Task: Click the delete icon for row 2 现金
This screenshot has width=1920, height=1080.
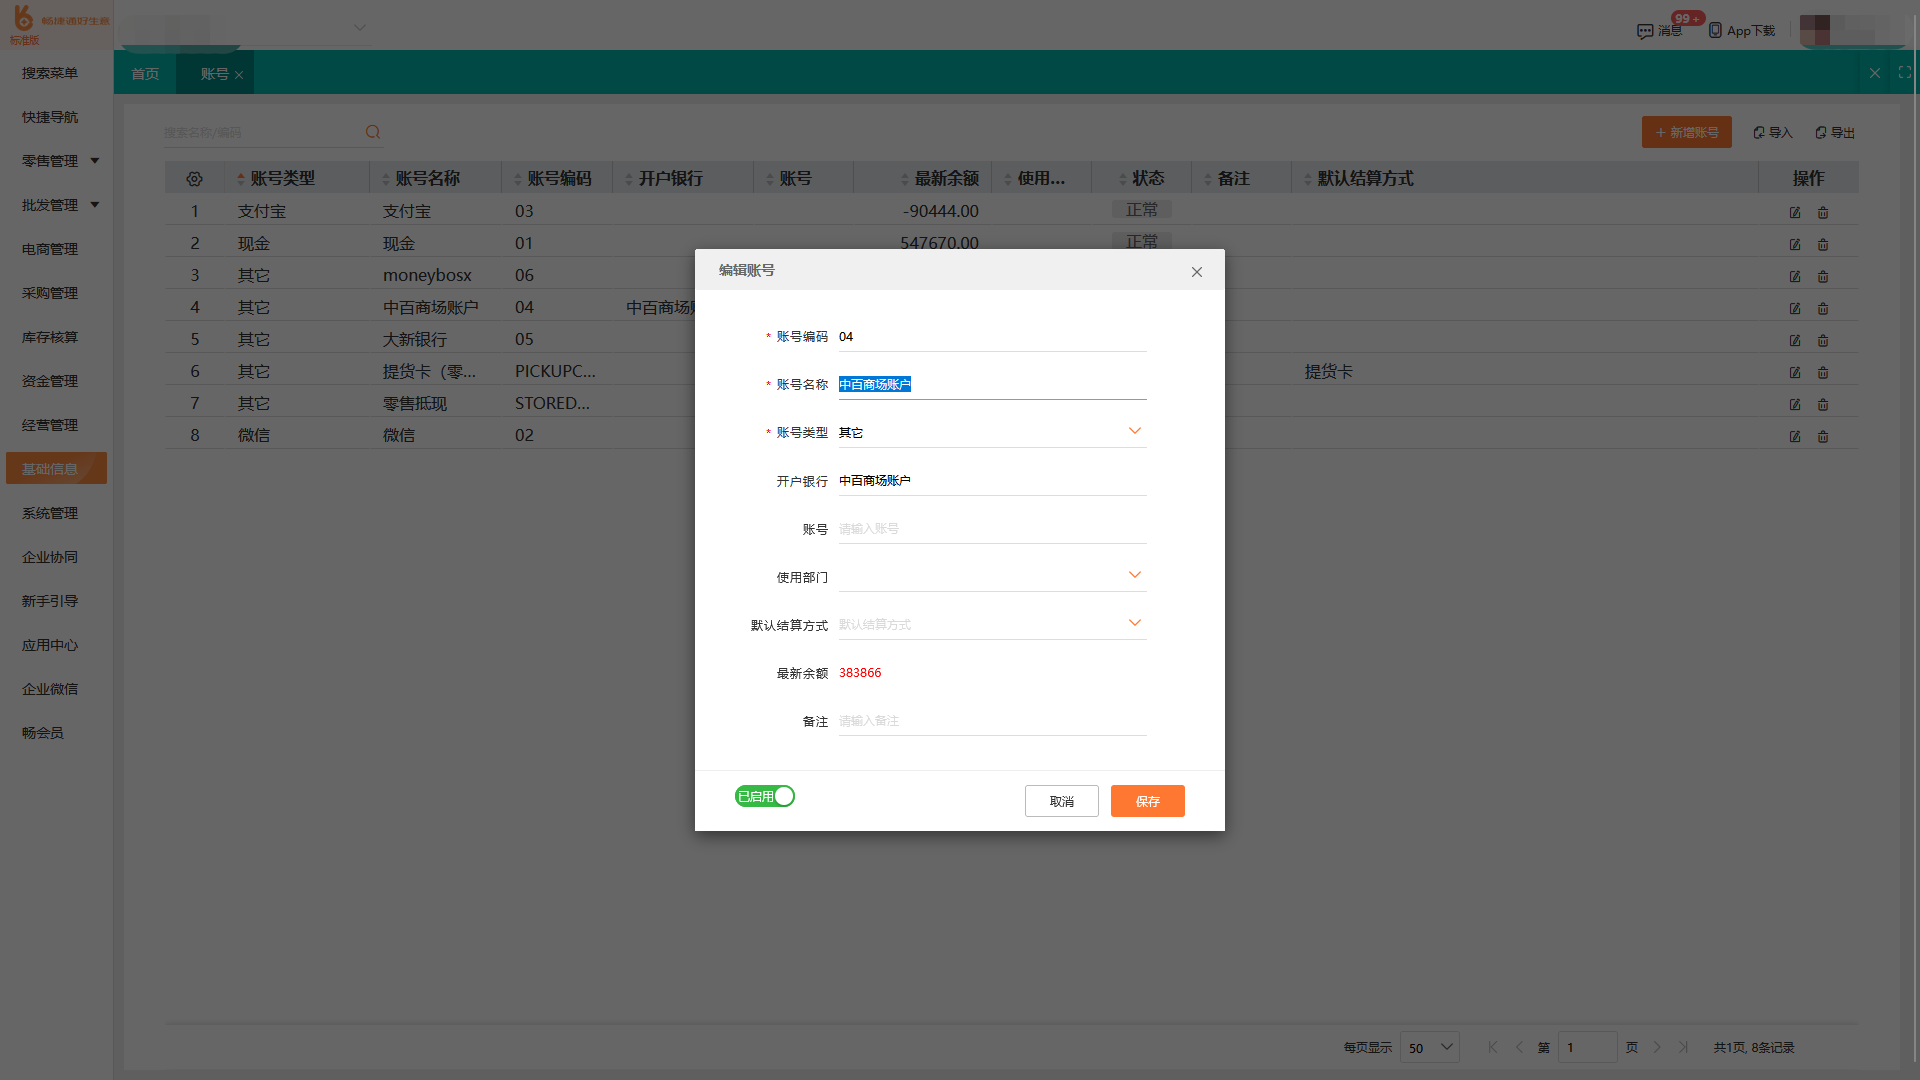Action: point(1824,244)
